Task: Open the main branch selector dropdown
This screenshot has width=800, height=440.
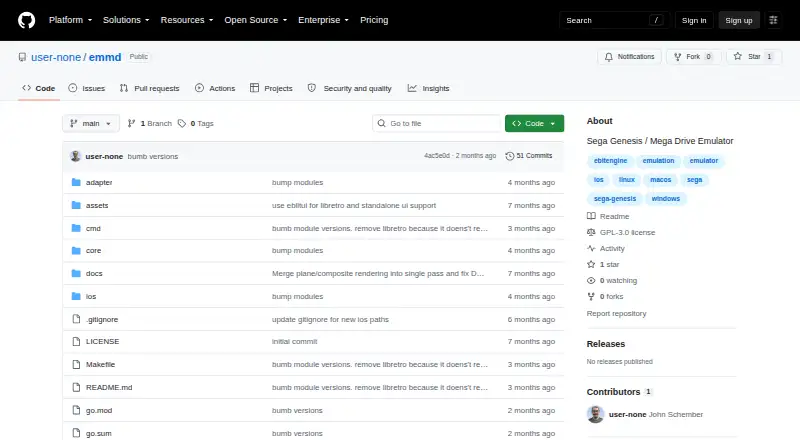Action: (91, 124)
